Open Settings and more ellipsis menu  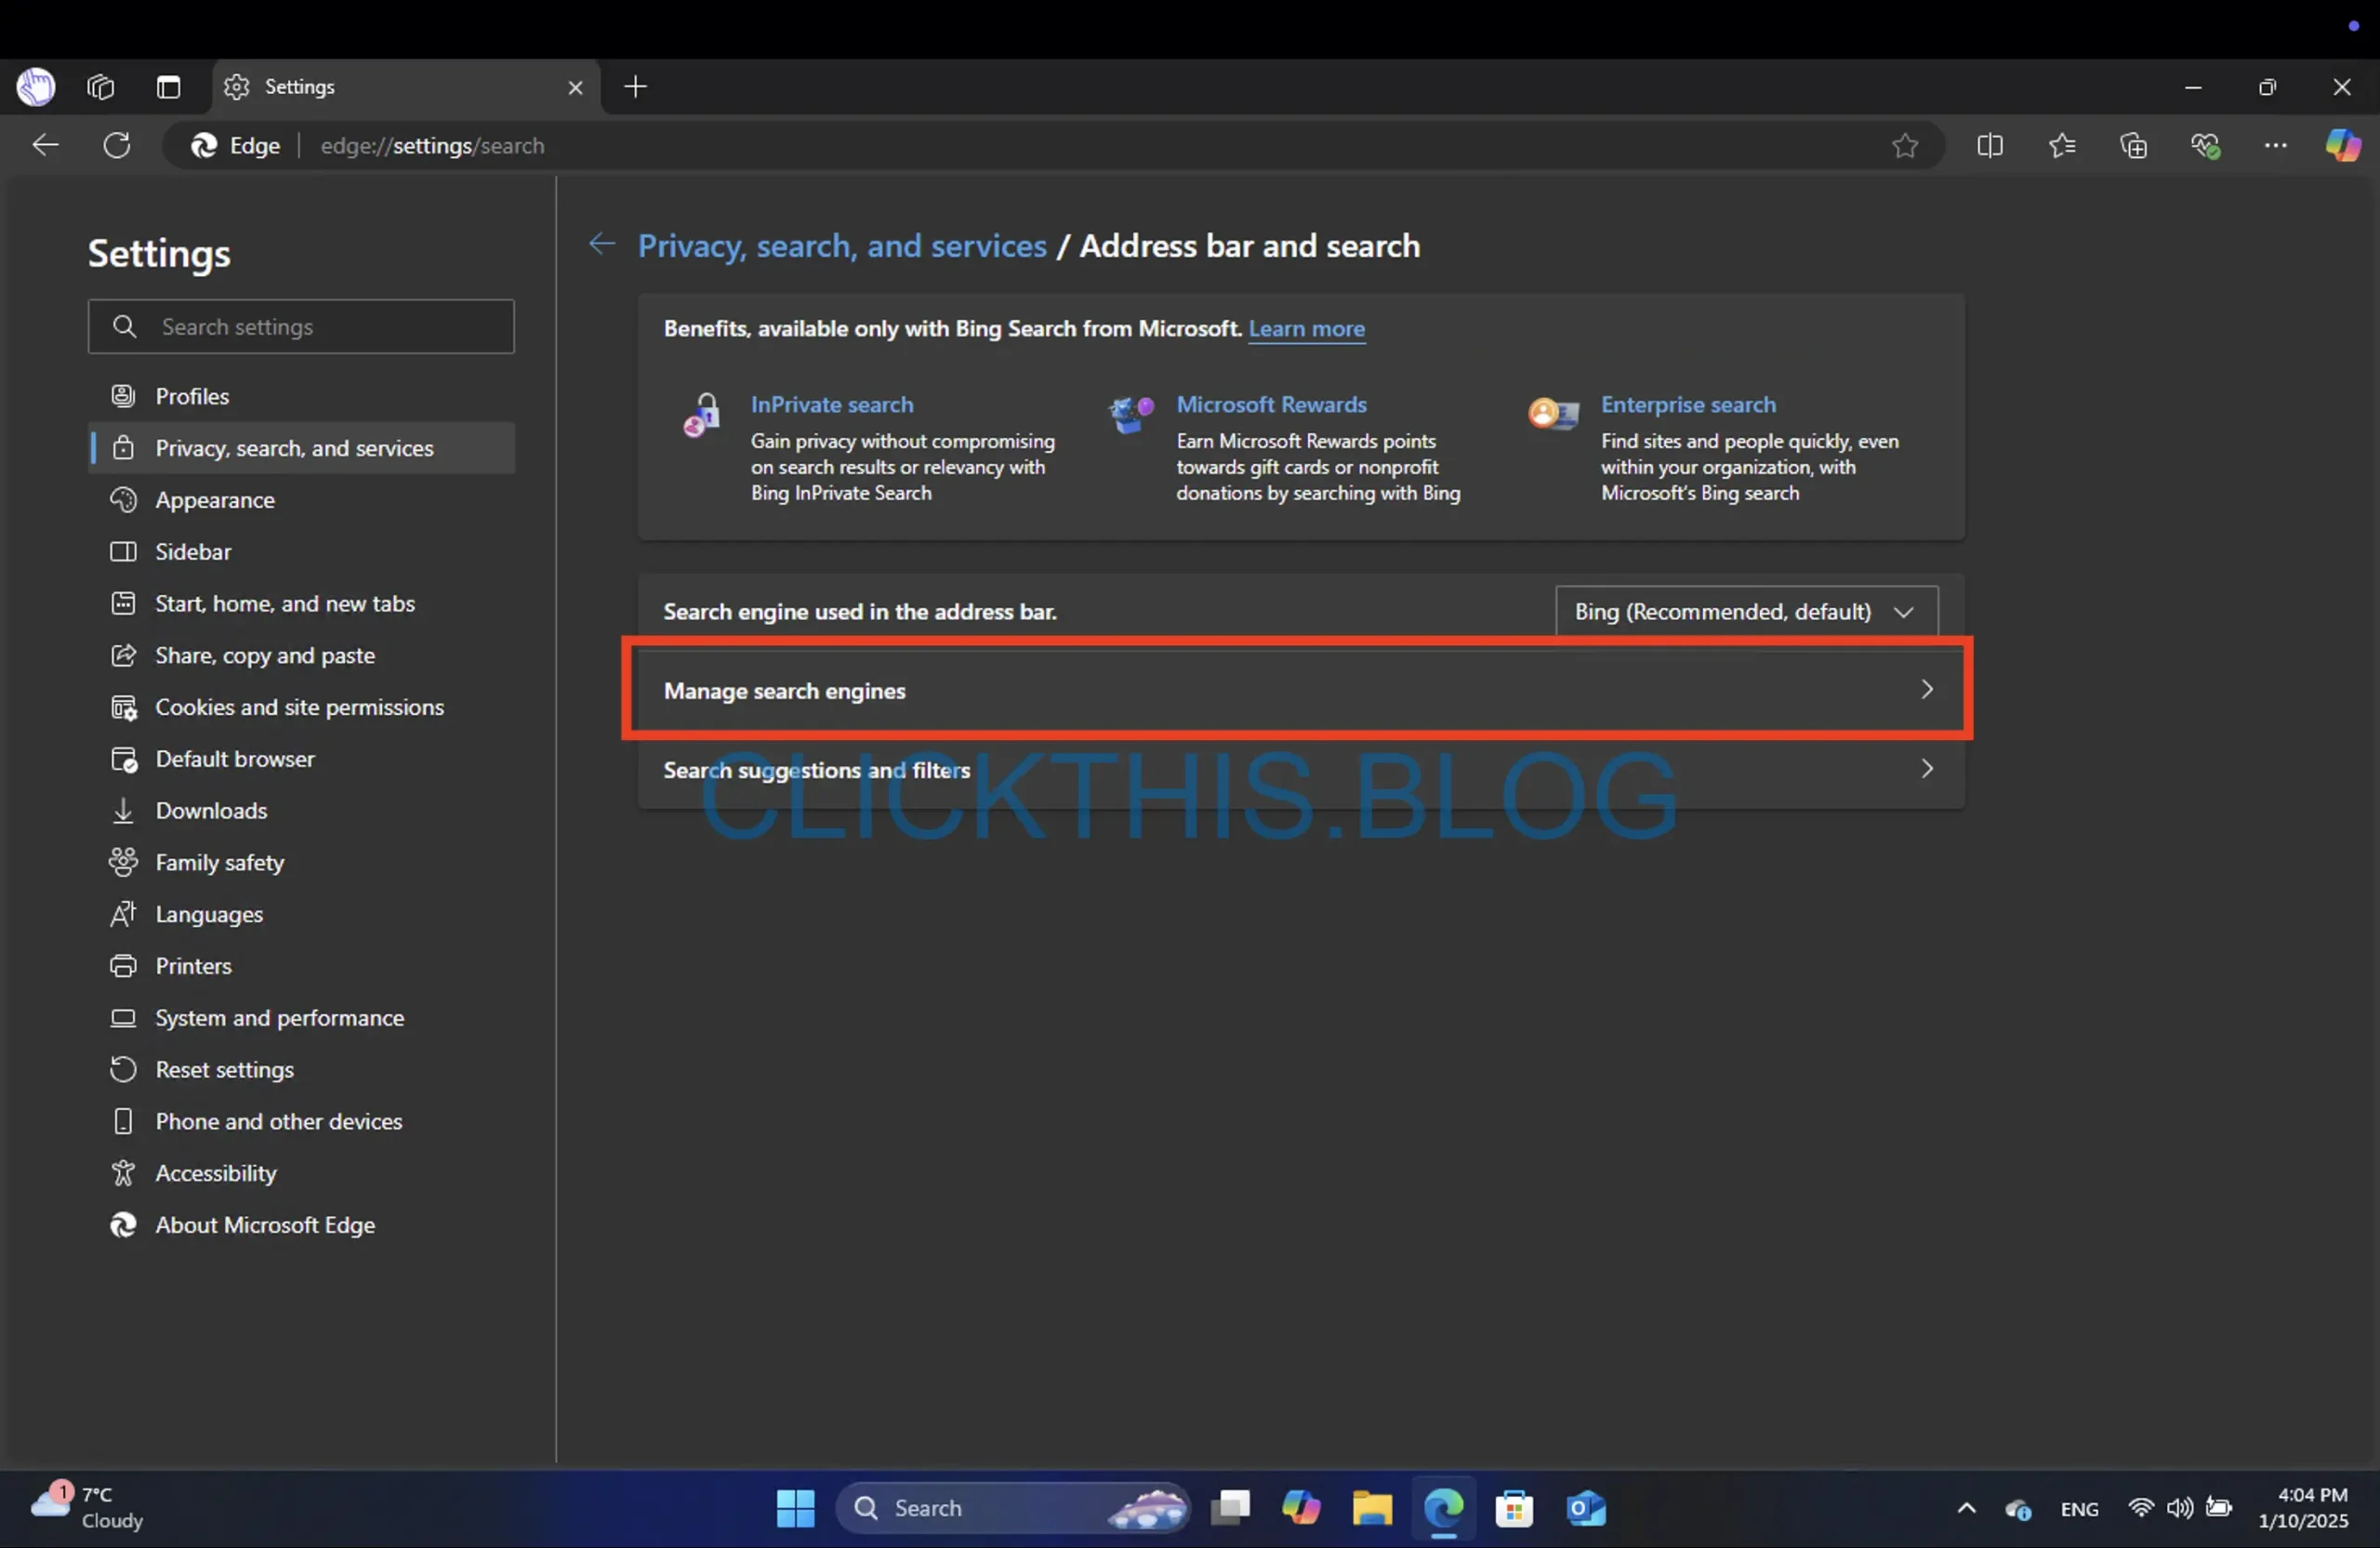pyautogui.click(x=2276, y=146)
